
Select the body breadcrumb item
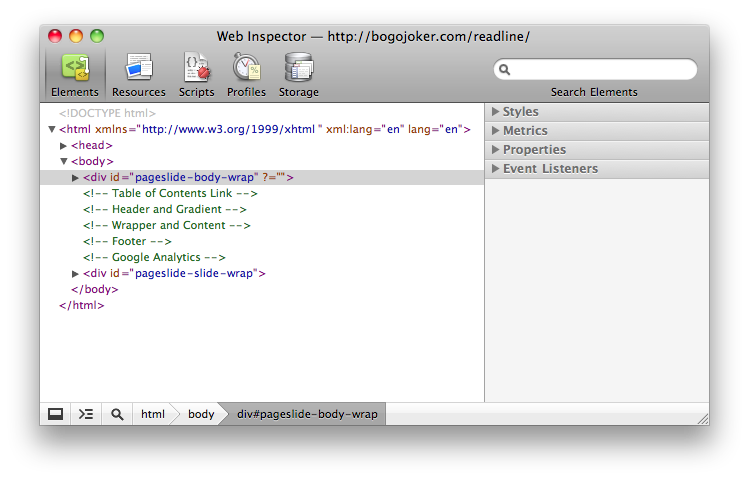pyautogui.click(x=201, y=414)
